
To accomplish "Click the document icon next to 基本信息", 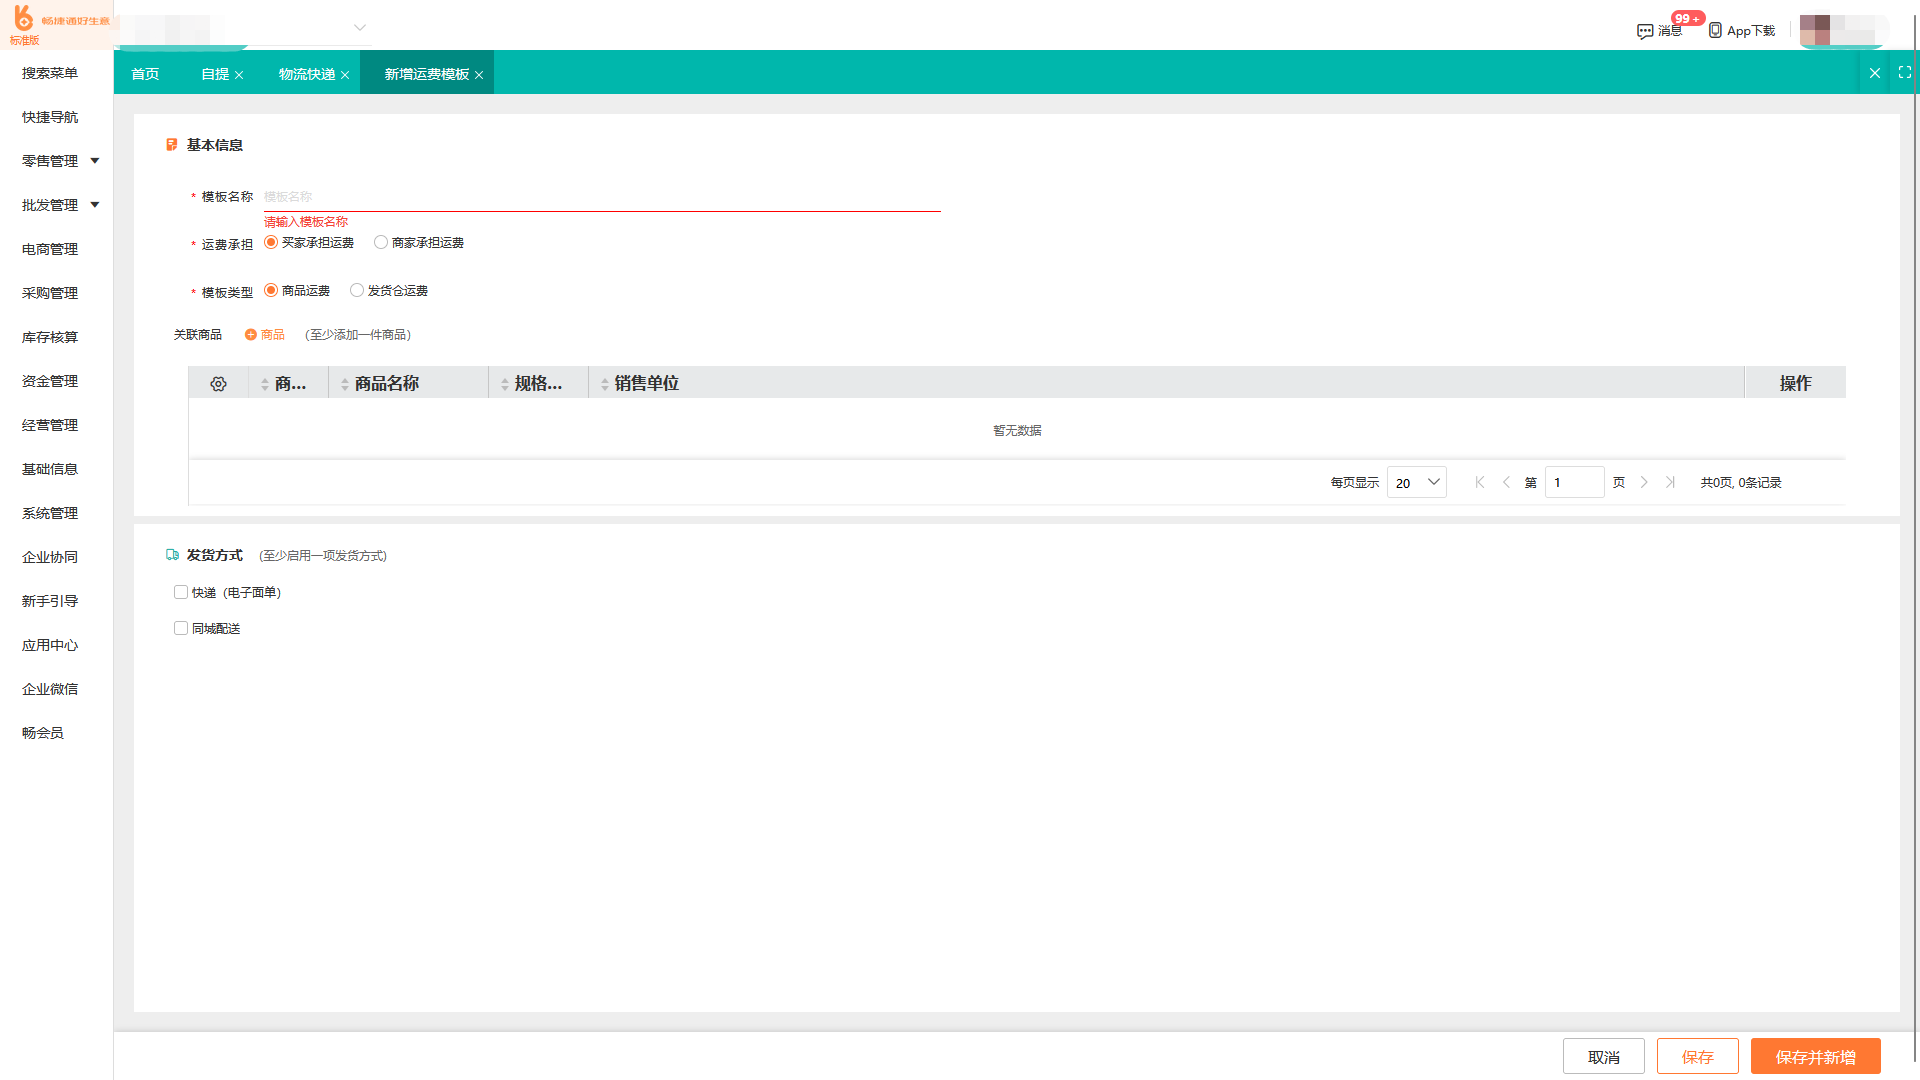I will 171,144.
